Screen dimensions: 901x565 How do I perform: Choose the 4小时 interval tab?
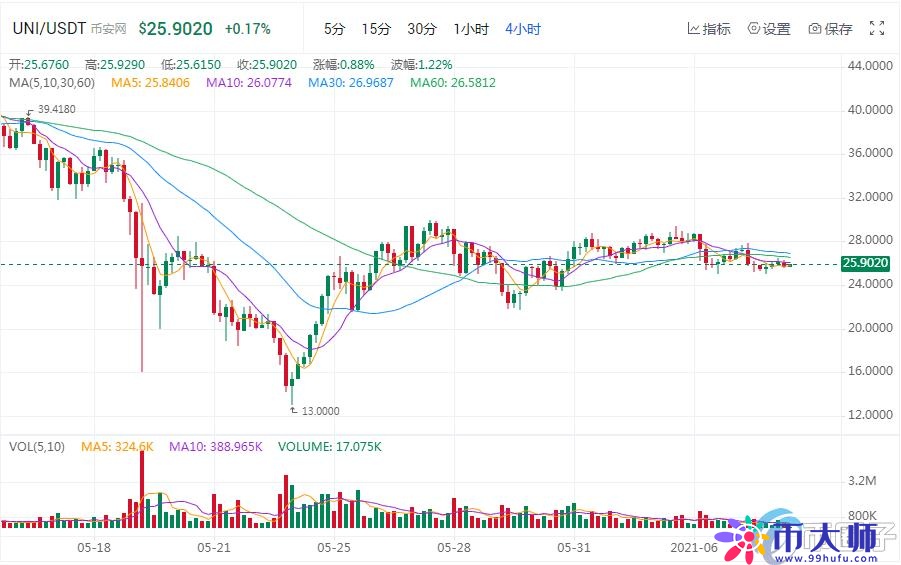[523, 29]
